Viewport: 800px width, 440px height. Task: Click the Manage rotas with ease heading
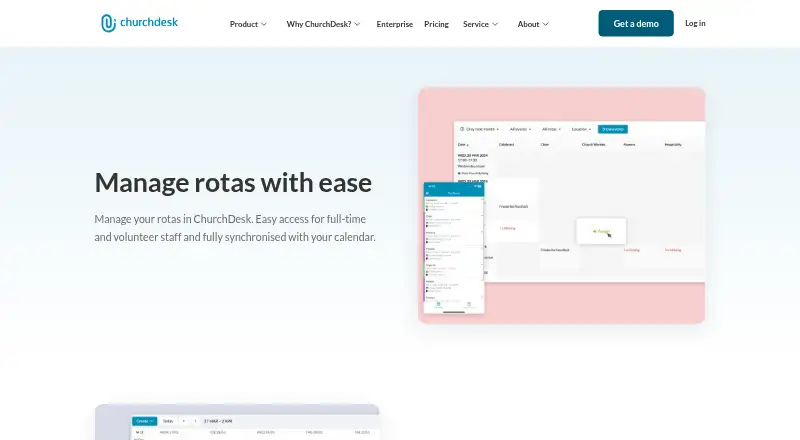click(233, 182)
